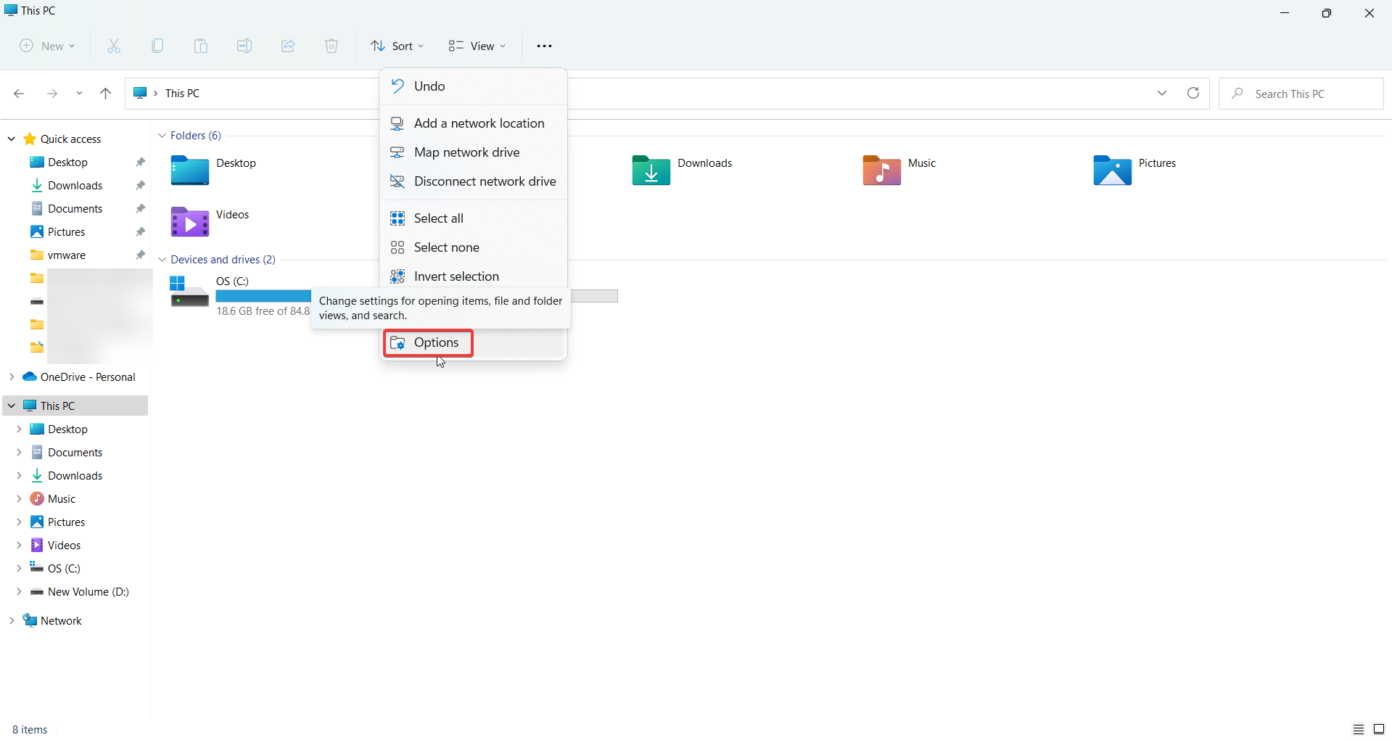Collapse the Devices and drives section
The width and height of the screenshot is (1392, 740).
click(162, 259)
